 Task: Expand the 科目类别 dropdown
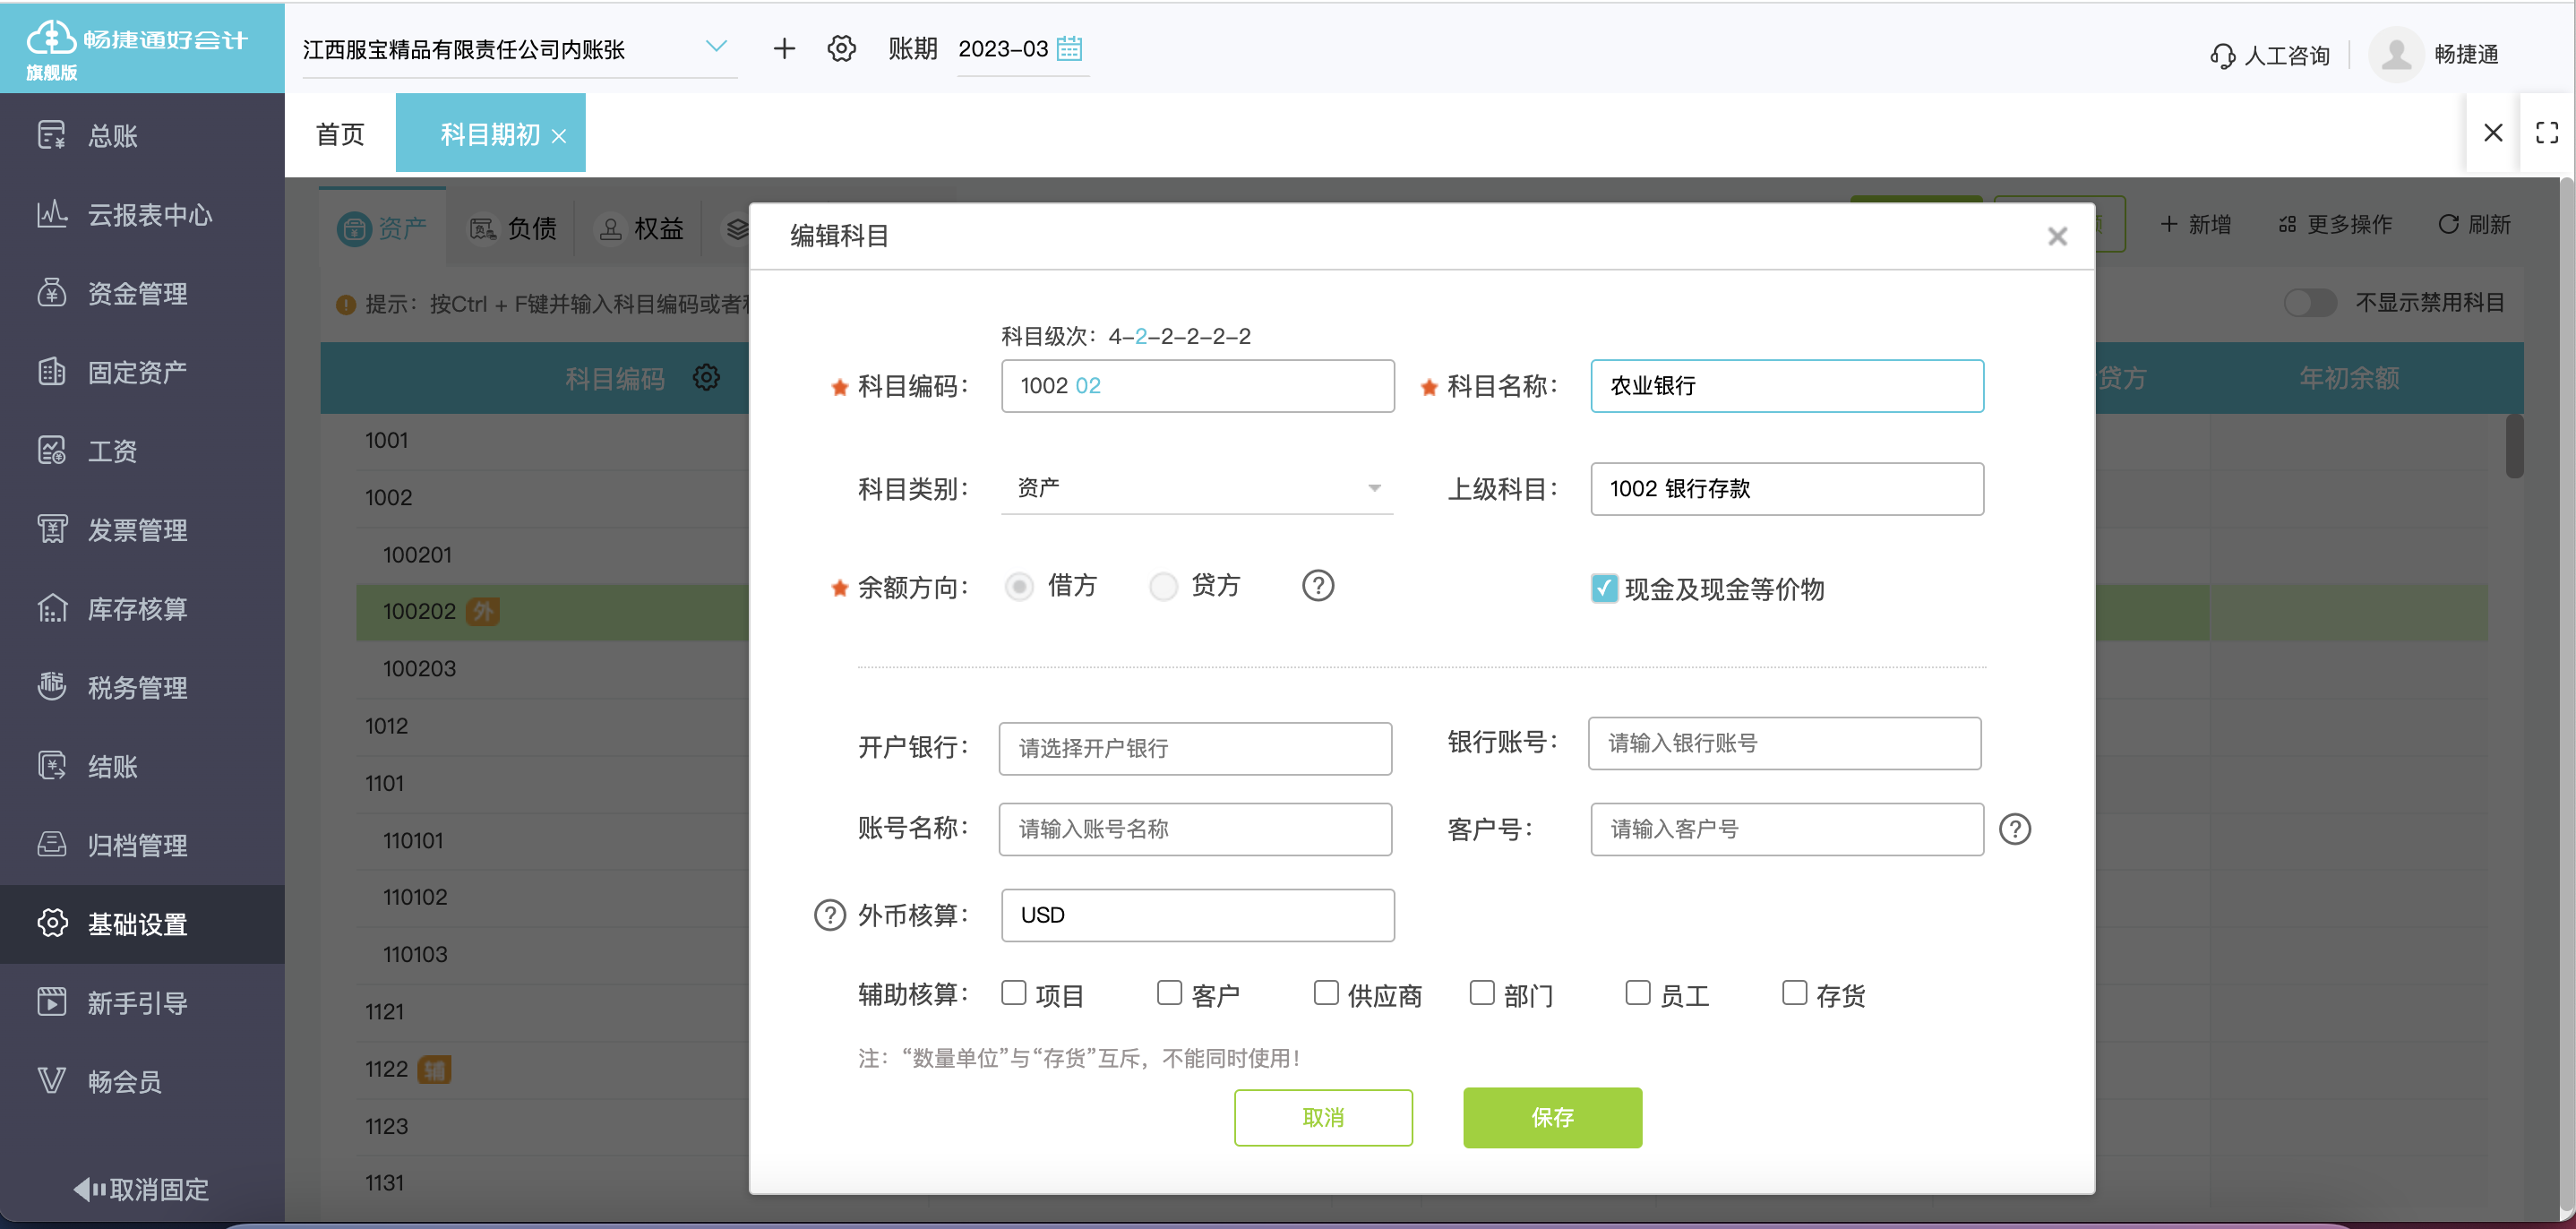1372,488
